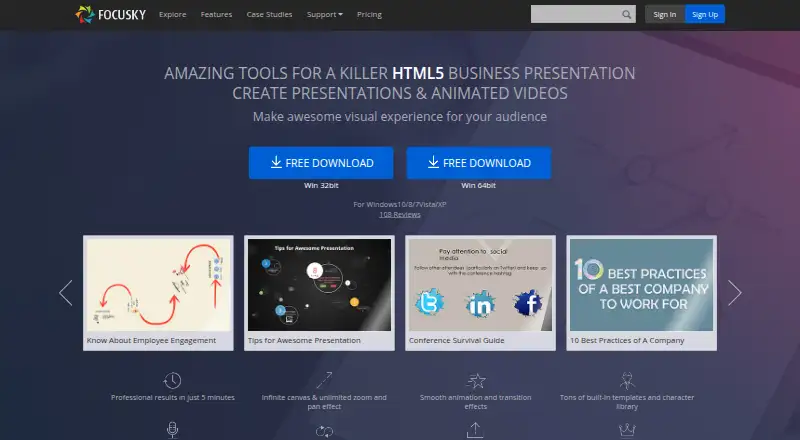Screen dimensions: 800x440
Task: Click 'Smooth animation and transition effects' text
Action: pos(476,402)
